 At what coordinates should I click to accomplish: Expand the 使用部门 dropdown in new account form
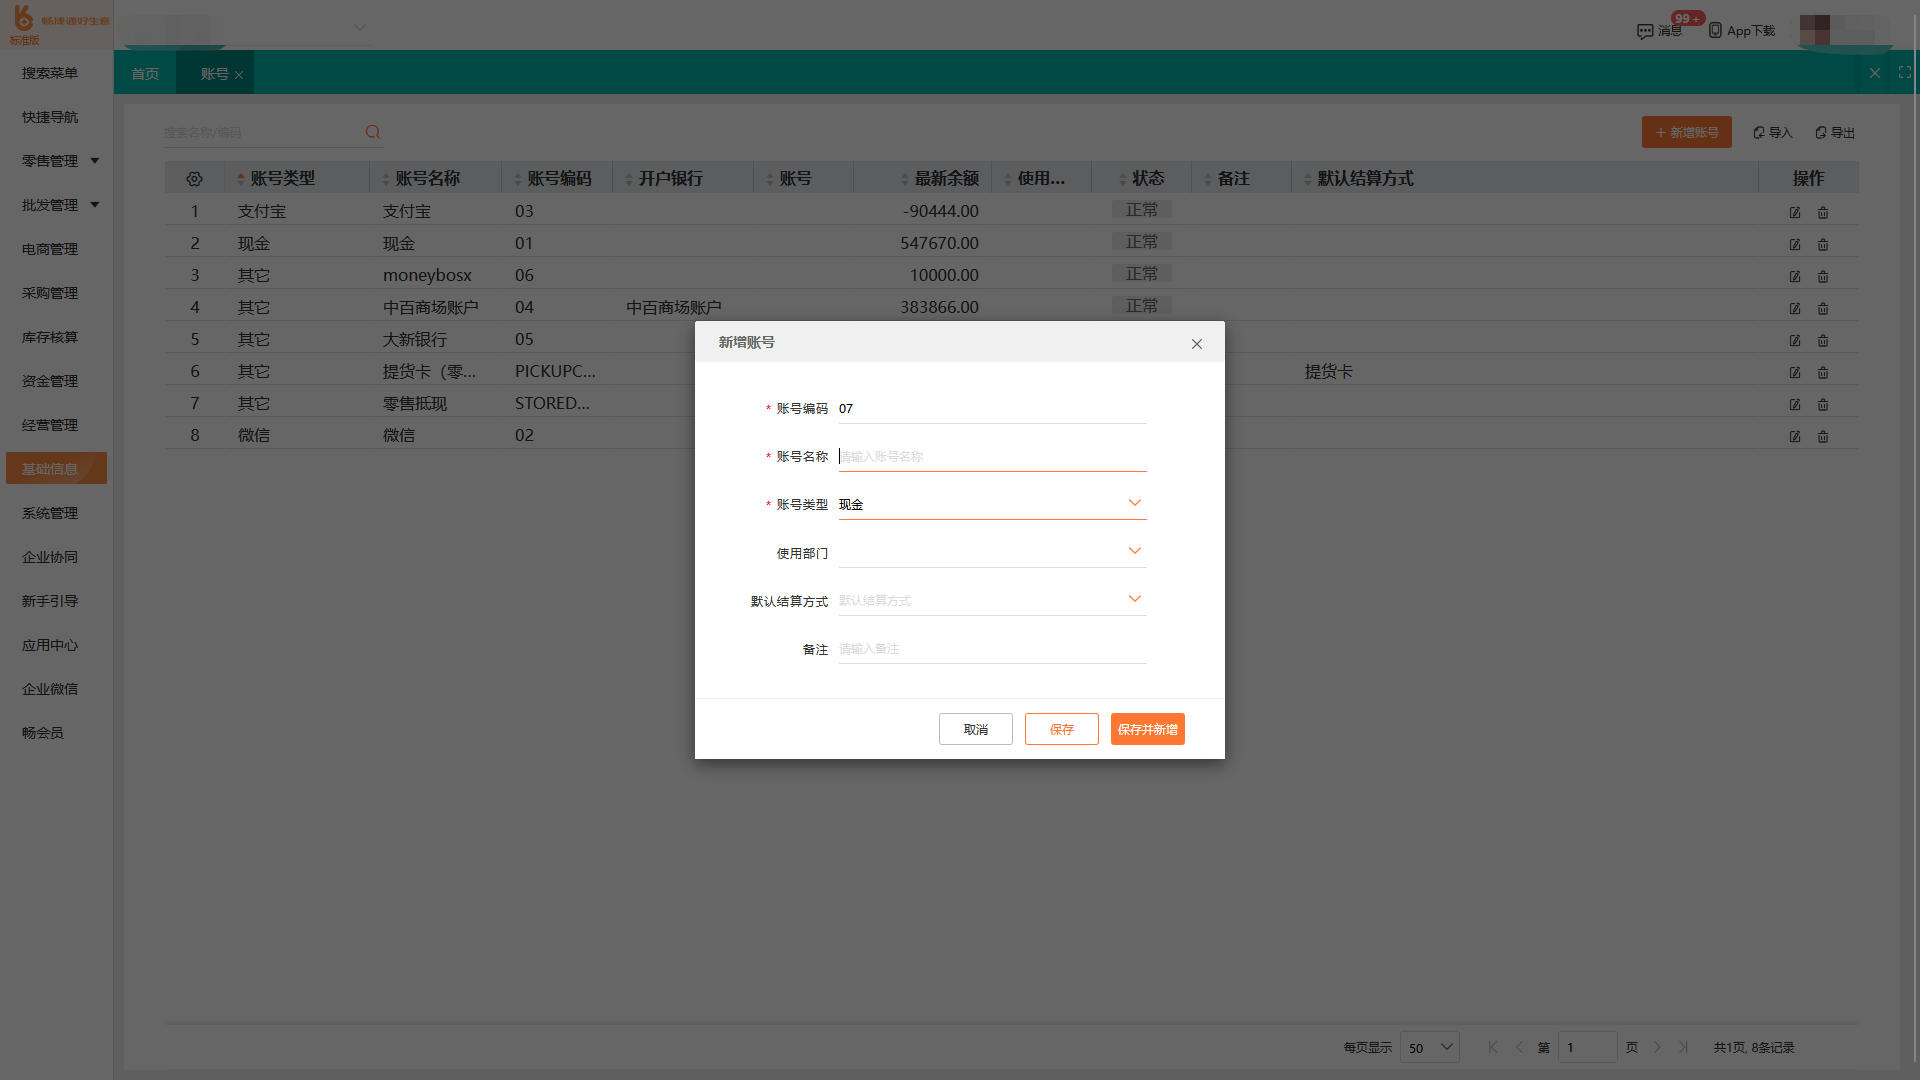click(1134, 551)
